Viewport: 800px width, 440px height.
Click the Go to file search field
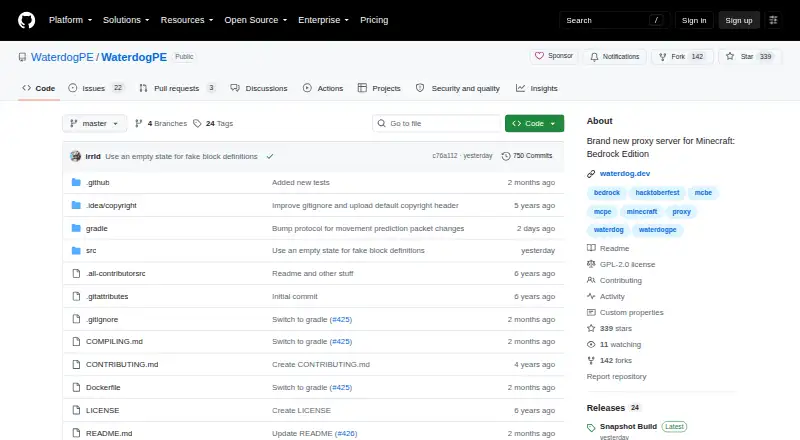[437, 124]
